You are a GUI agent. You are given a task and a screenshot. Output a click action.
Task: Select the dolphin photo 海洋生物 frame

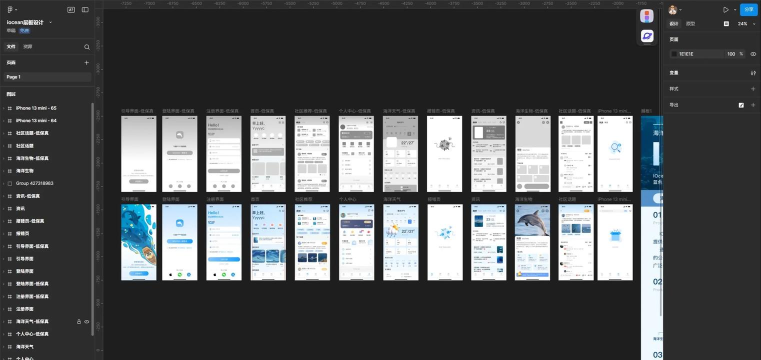533,242
